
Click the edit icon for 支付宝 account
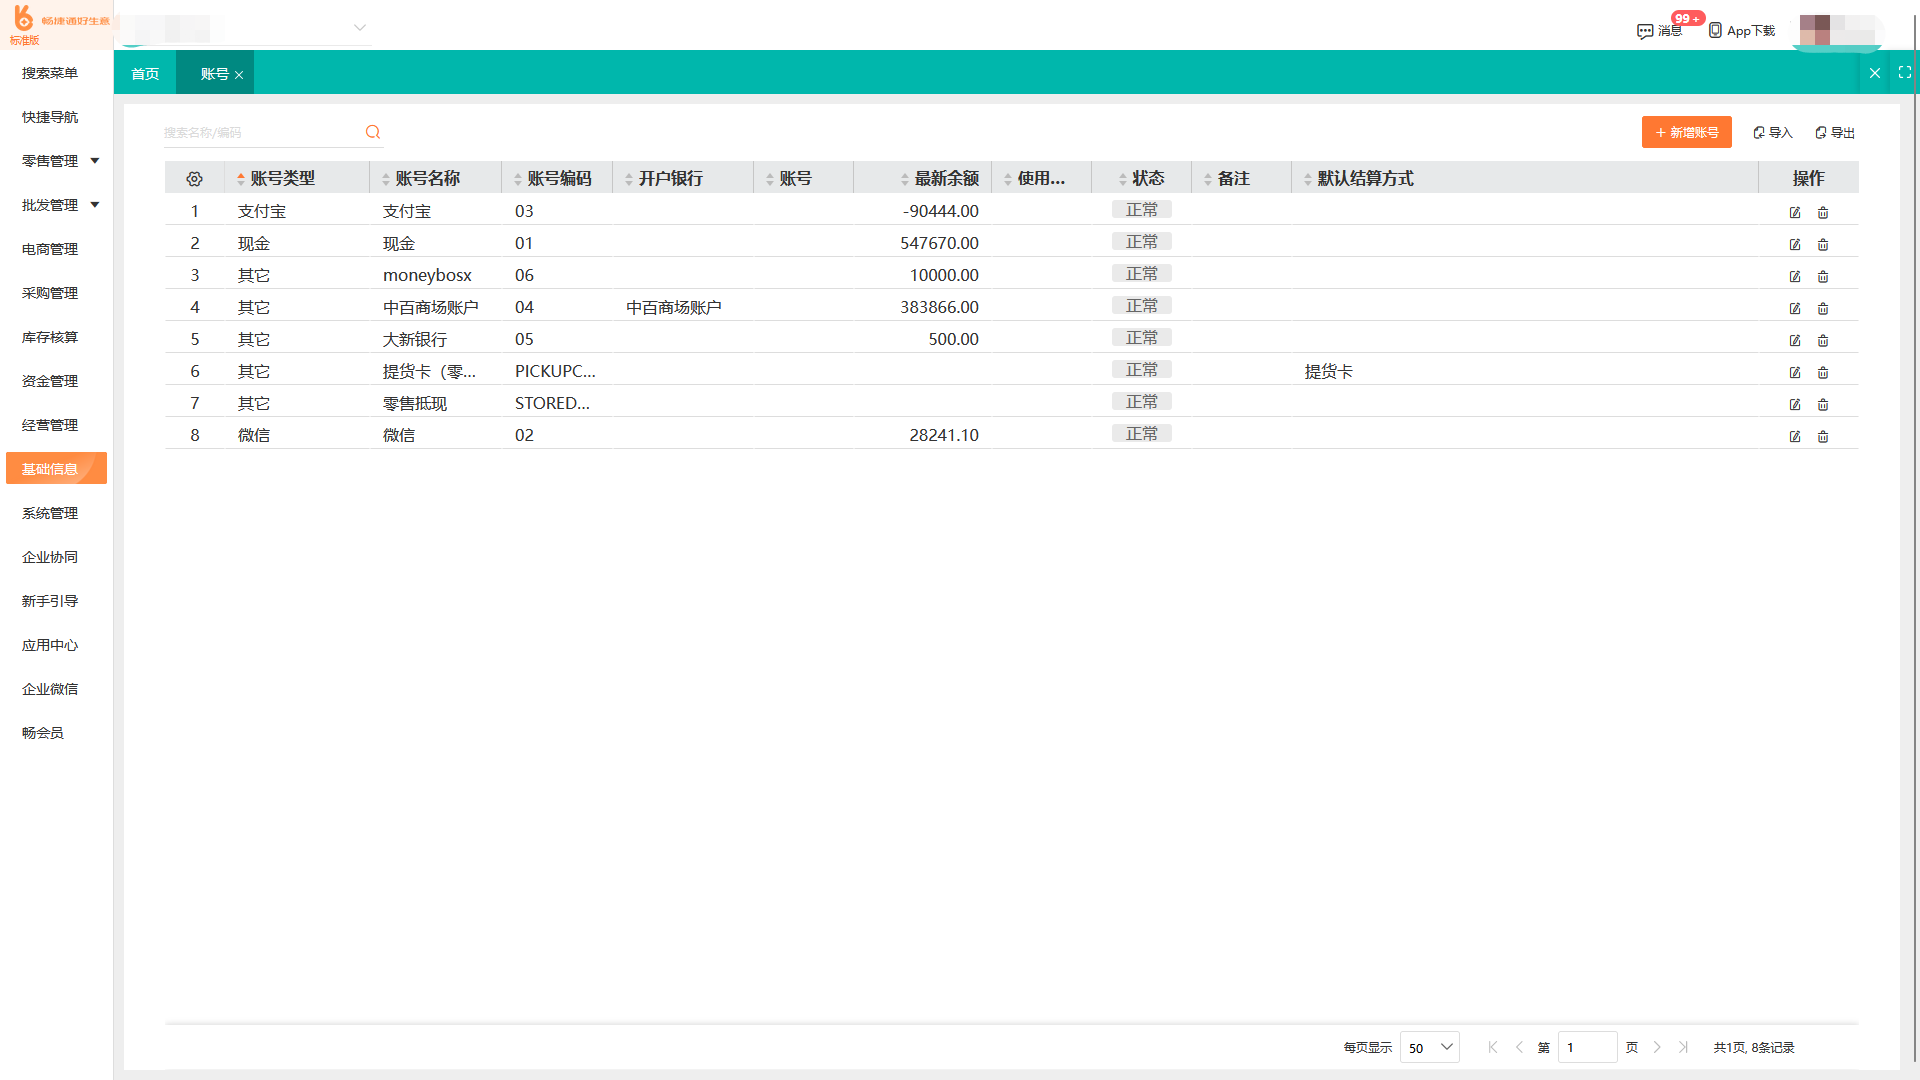[x=1795, y=212]
